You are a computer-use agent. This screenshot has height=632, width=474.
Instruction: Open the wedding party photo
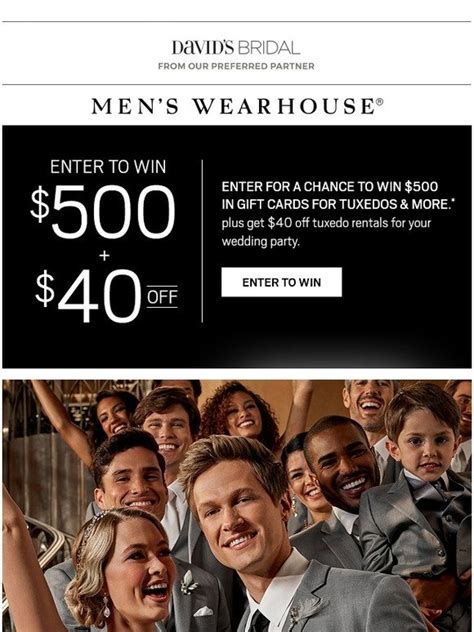(237, 505)
